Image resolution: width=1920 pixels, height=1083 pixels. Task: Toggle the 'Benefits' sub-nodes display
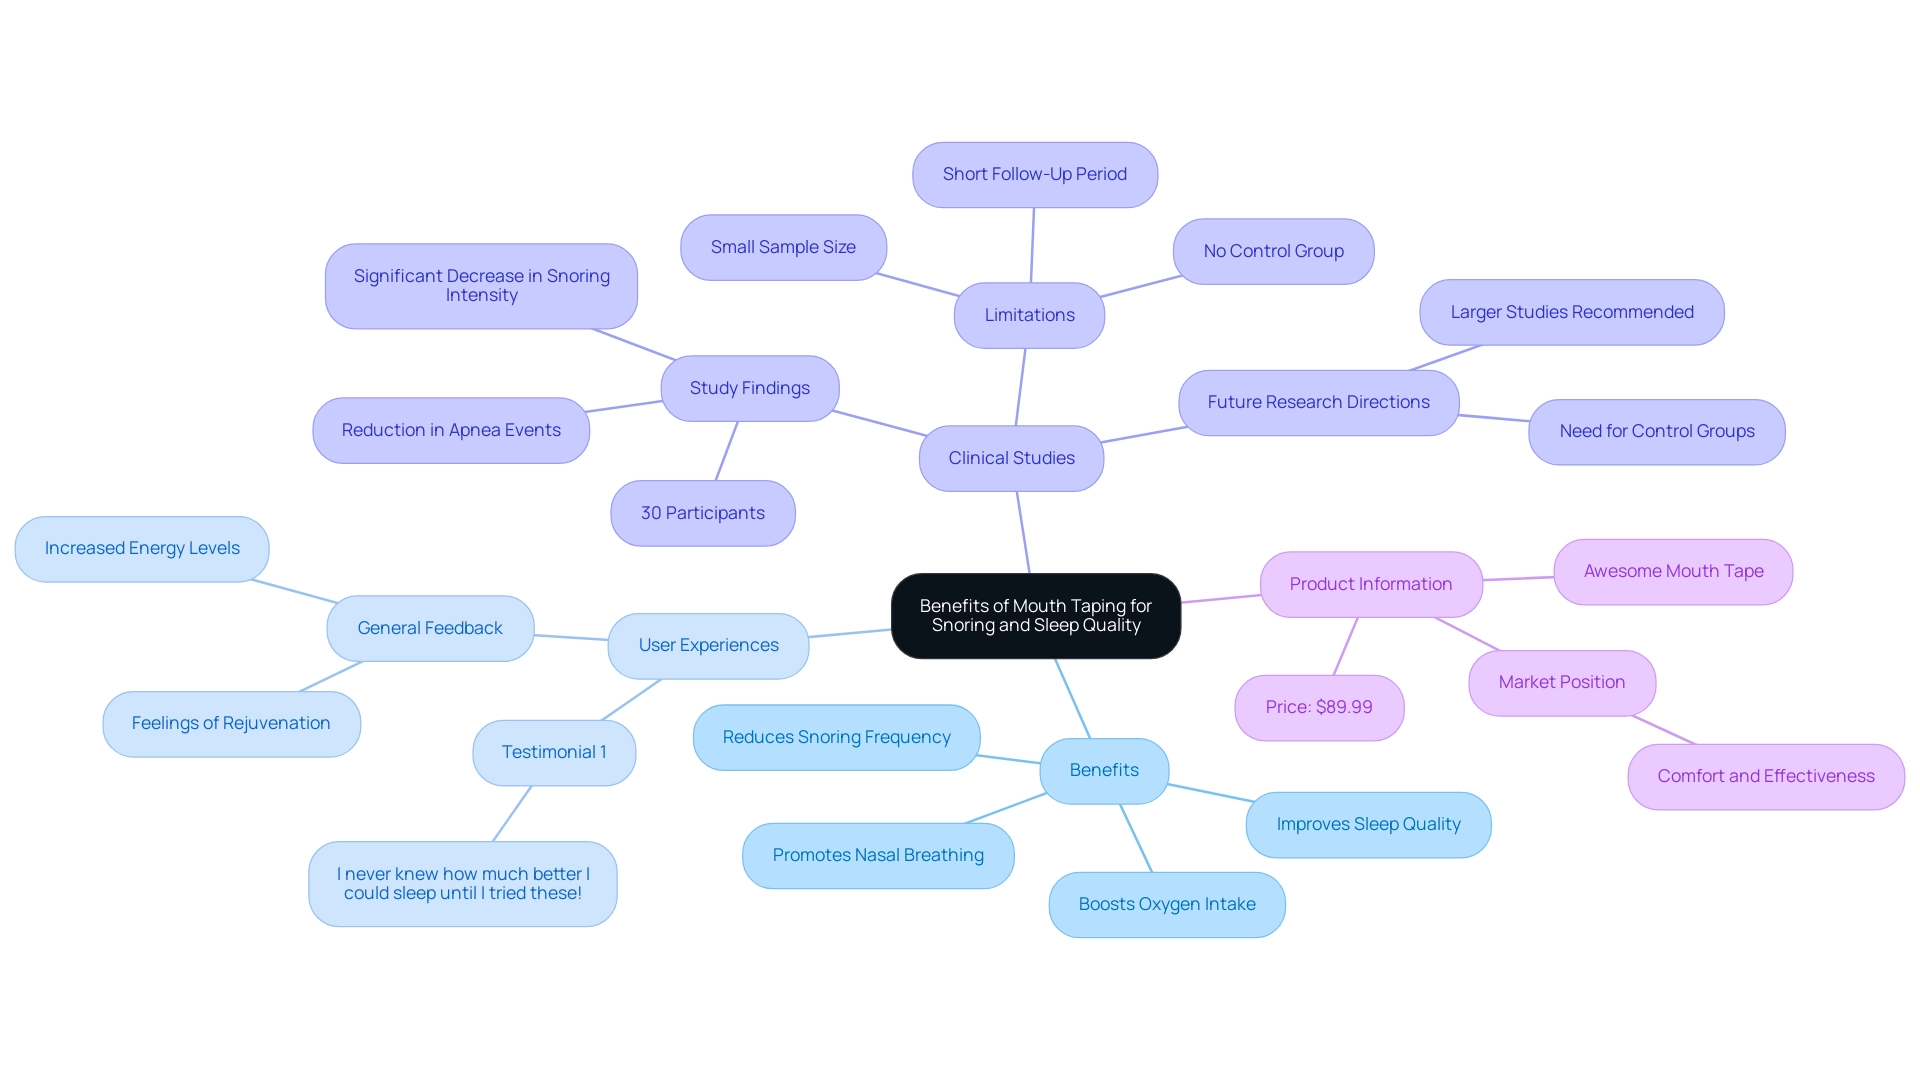(x=1116, y=768)
